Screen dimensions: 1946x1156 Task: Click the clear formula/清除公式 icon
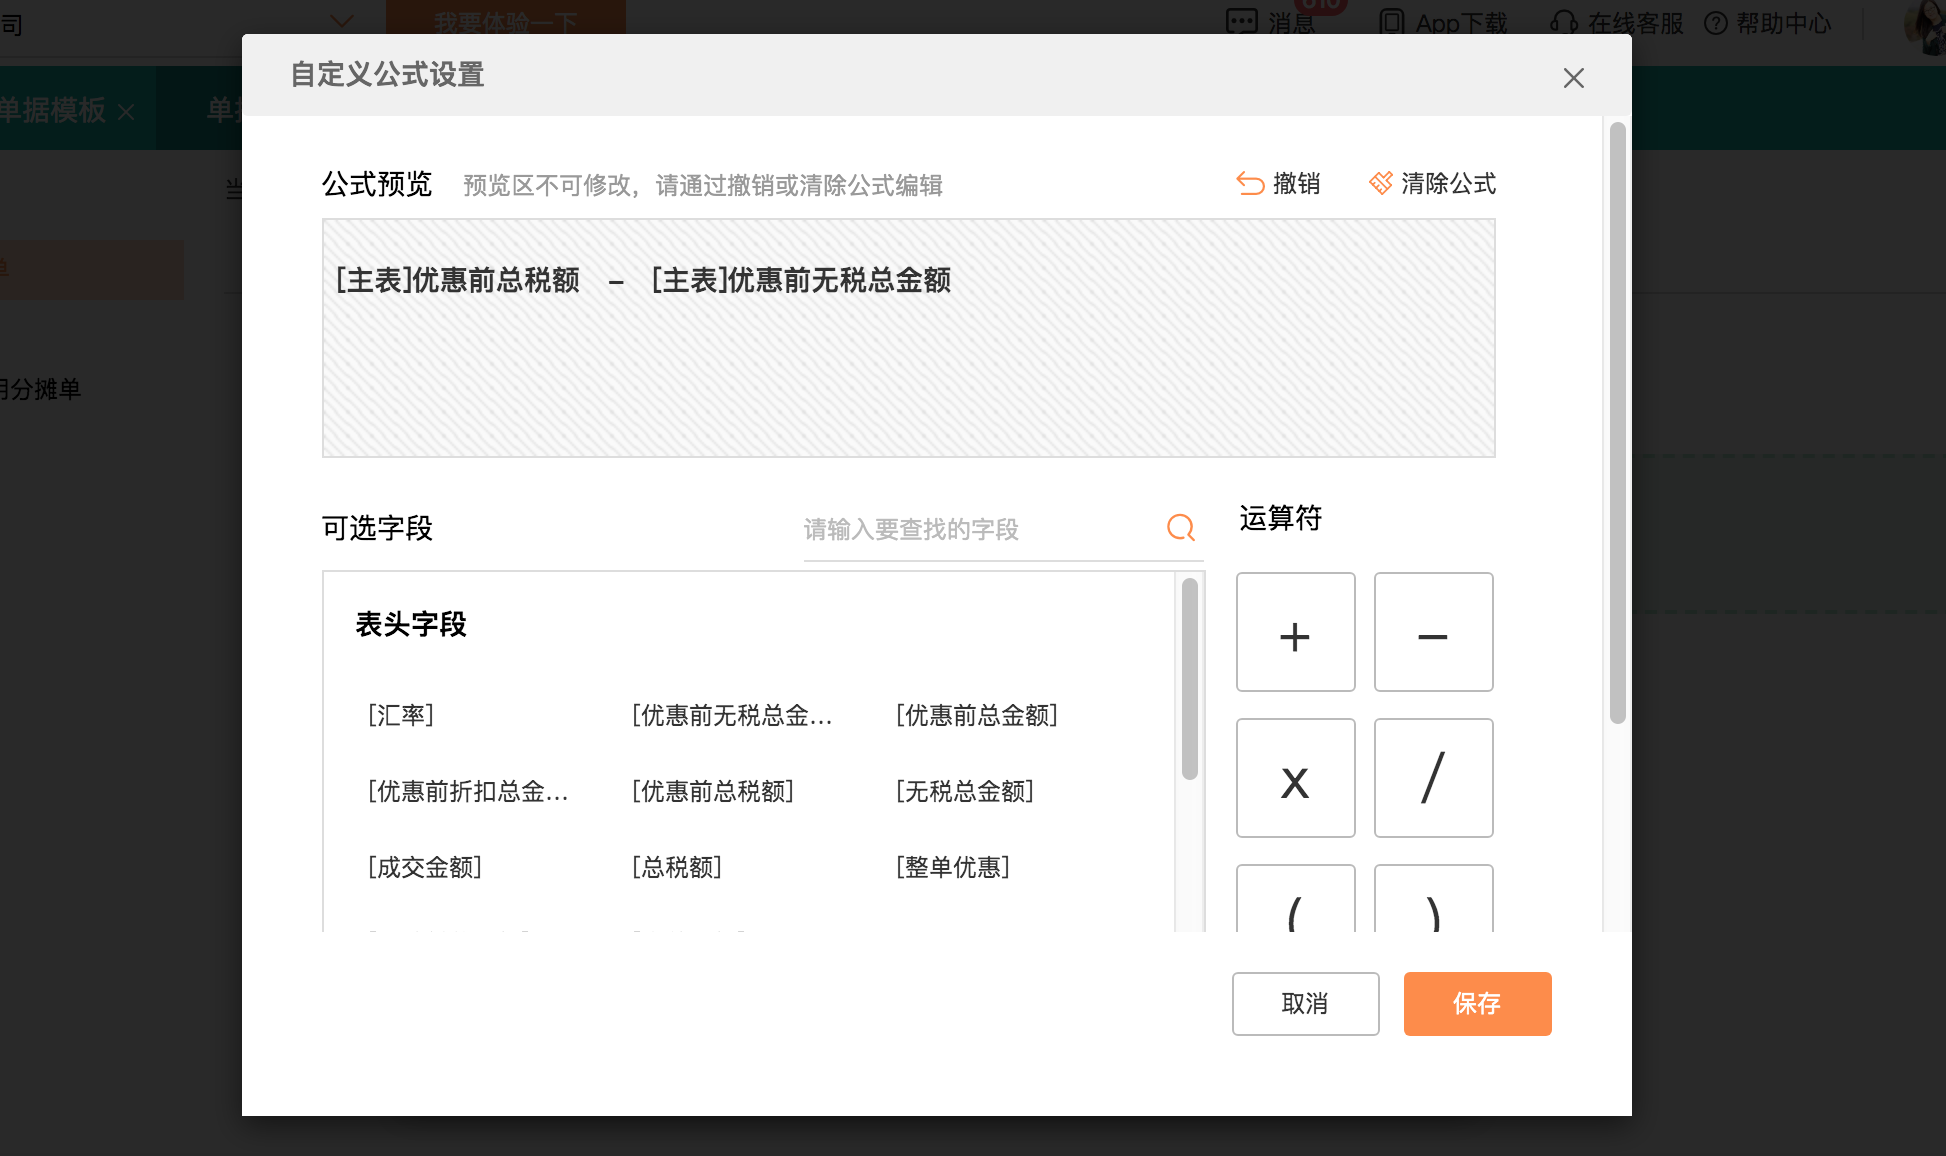click(x=1378, y=184)
